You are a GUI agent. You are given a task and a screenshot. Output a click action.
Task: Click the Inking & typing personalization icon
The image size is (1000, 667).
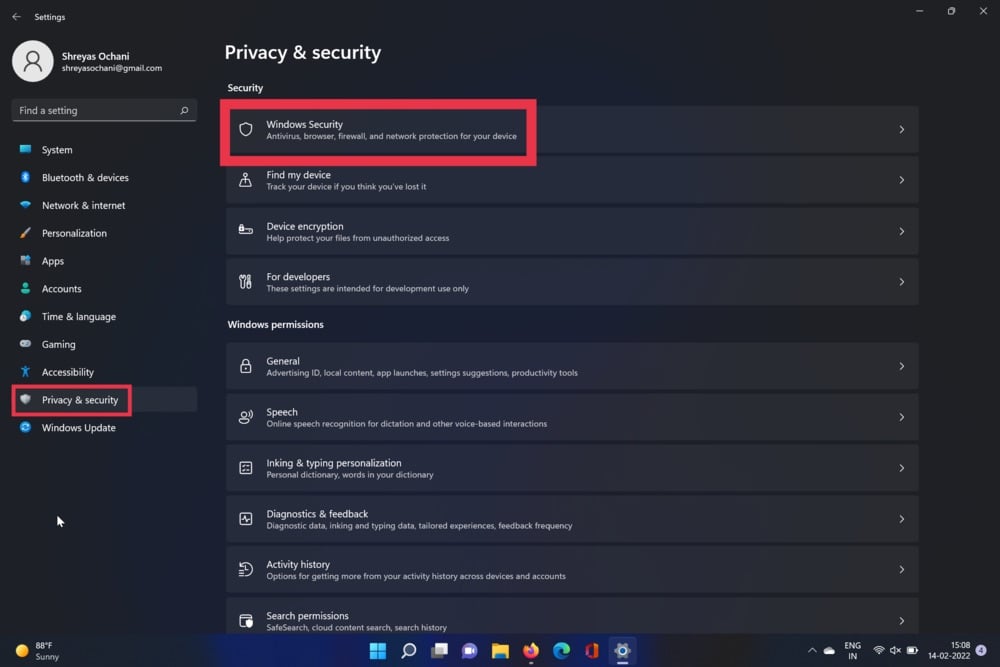246,468
